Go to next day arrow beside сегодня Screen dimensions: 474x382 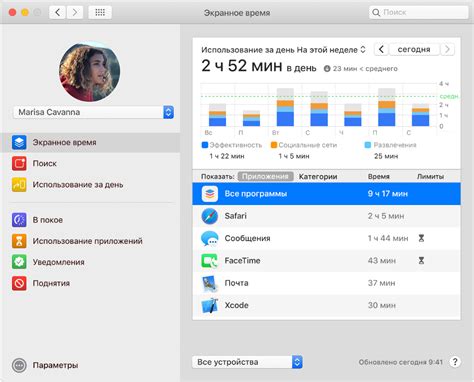click(x=447, y=49)
